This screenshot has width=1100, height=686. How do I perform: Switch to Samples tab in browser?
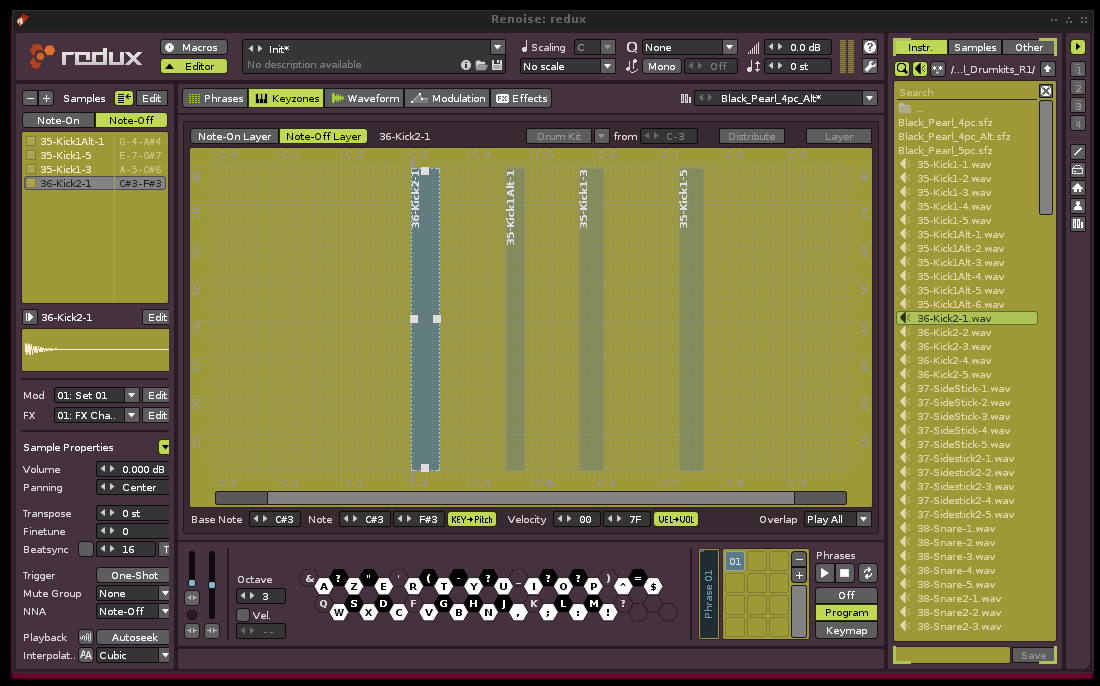[x=974, y=47]
